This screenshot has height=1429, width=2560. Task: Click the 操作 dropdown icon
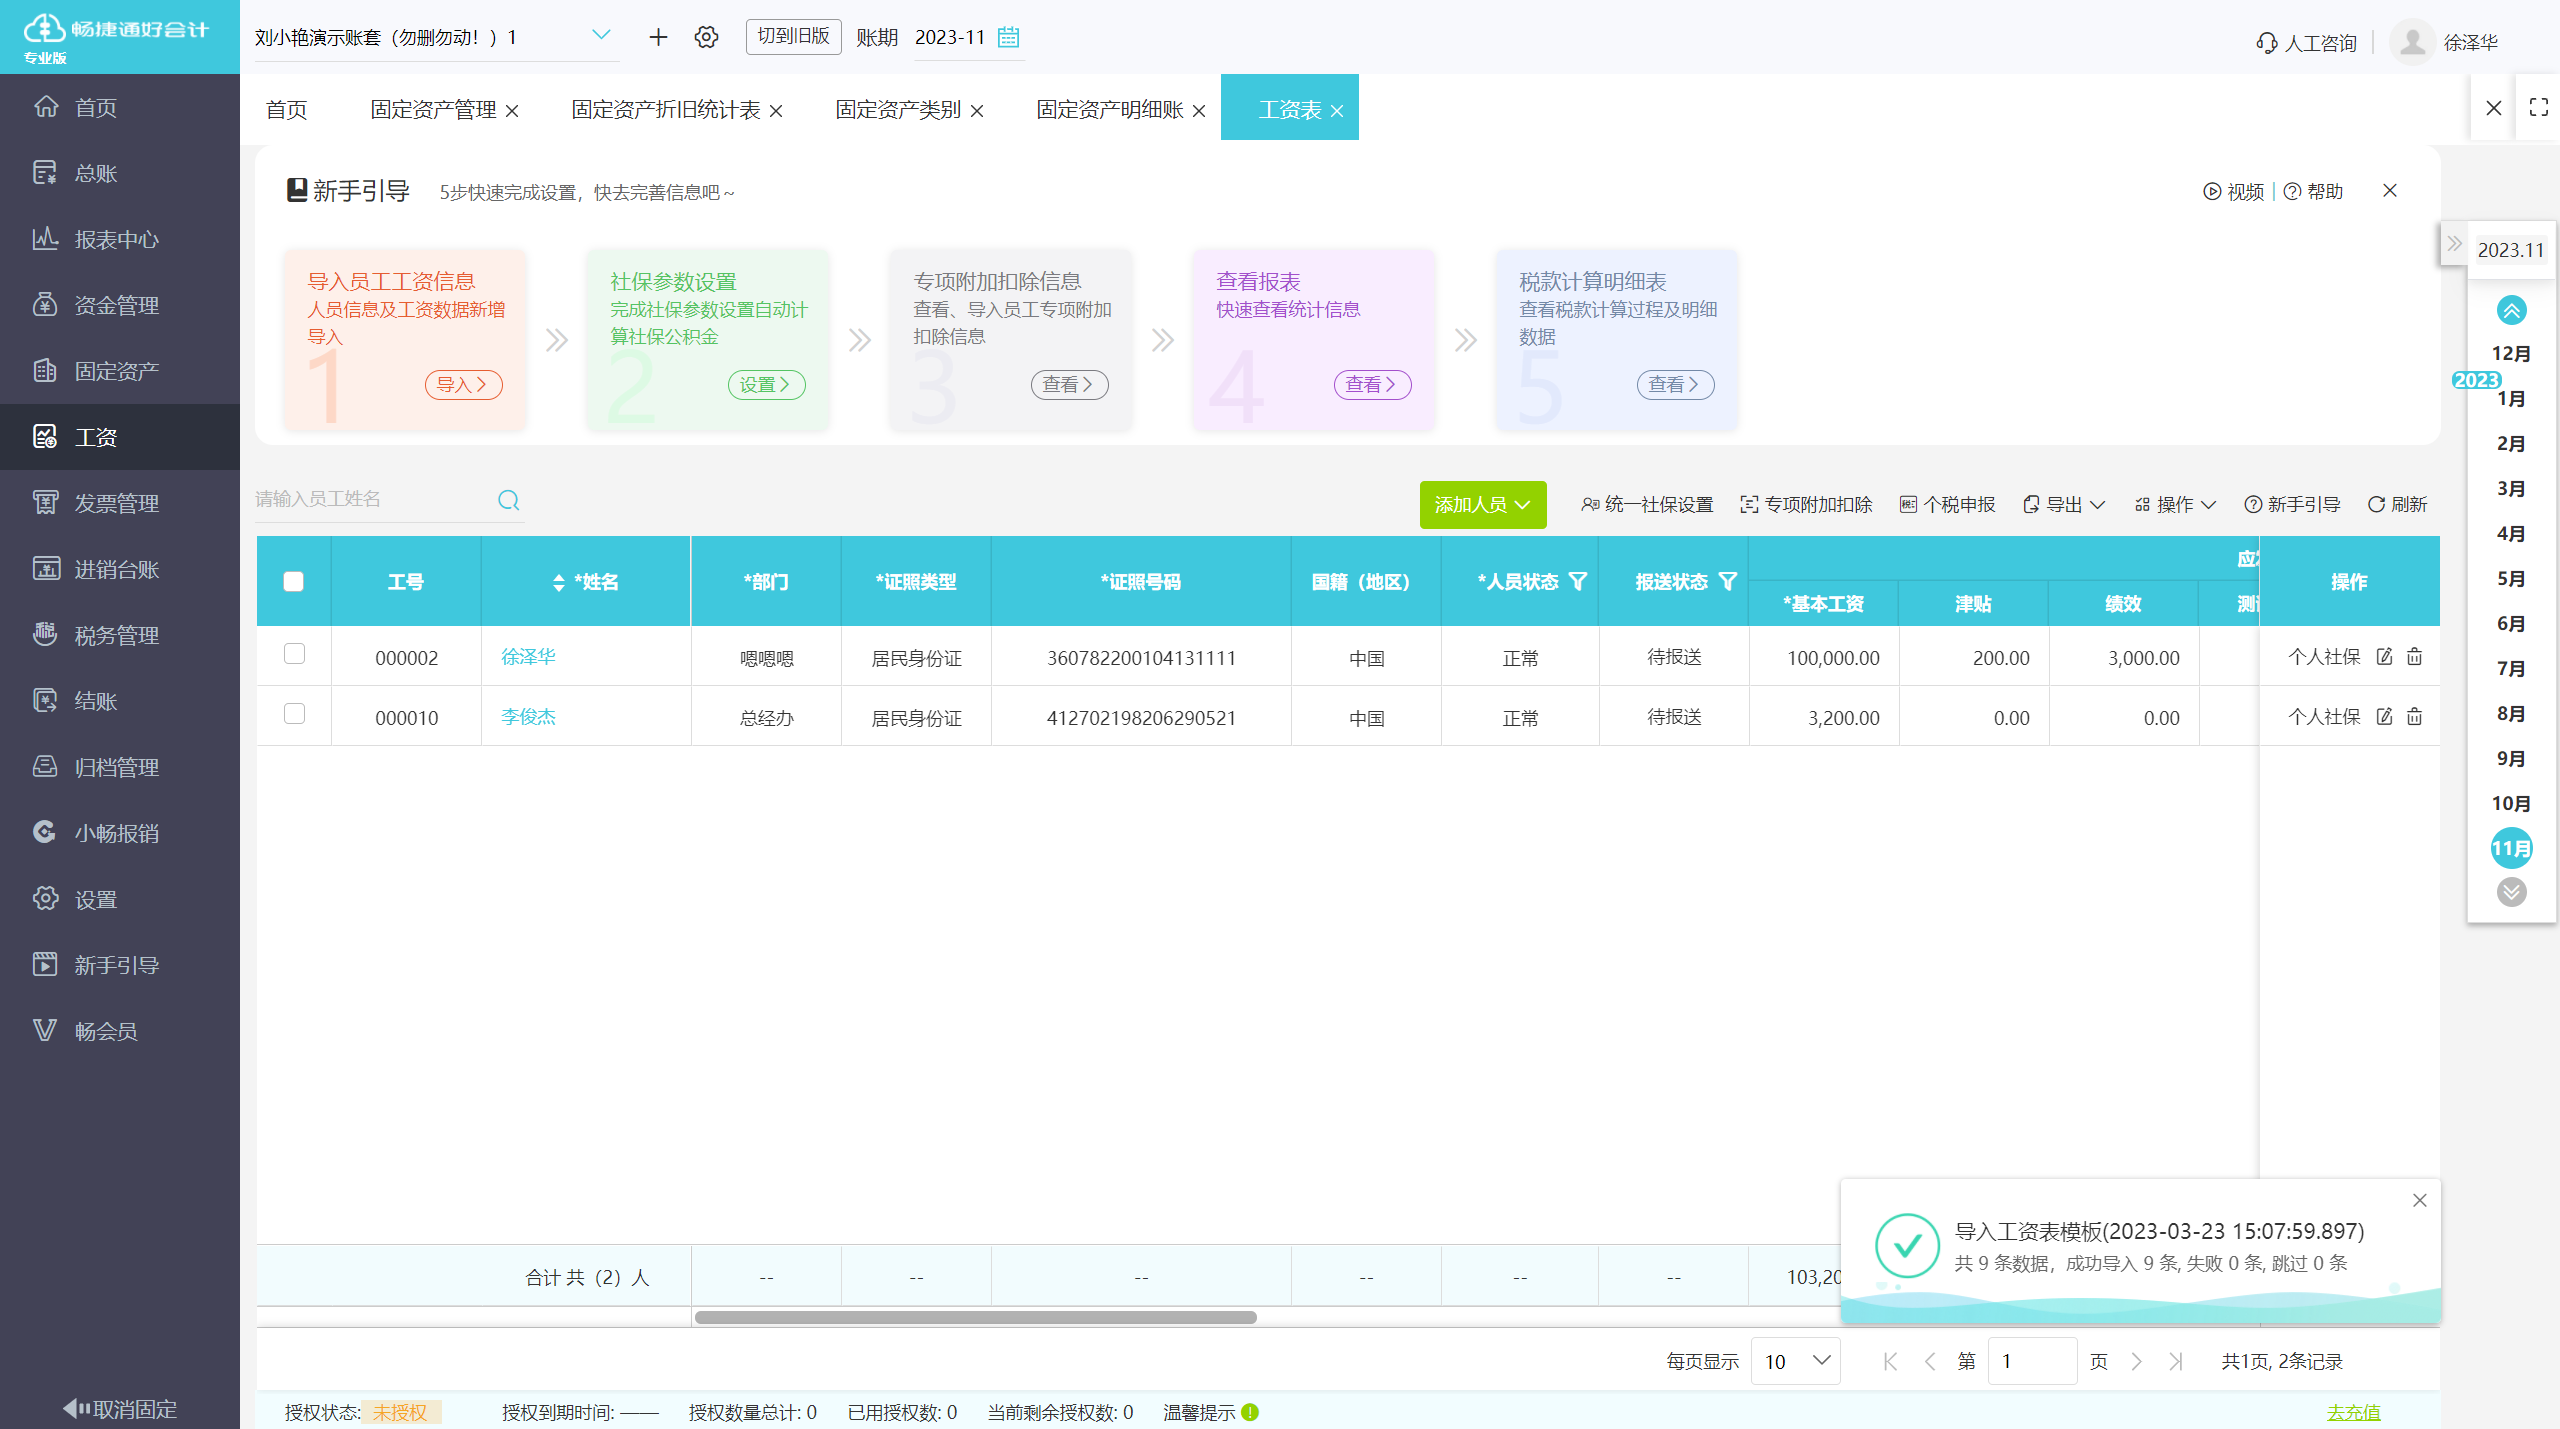[x=2212, y=504]
